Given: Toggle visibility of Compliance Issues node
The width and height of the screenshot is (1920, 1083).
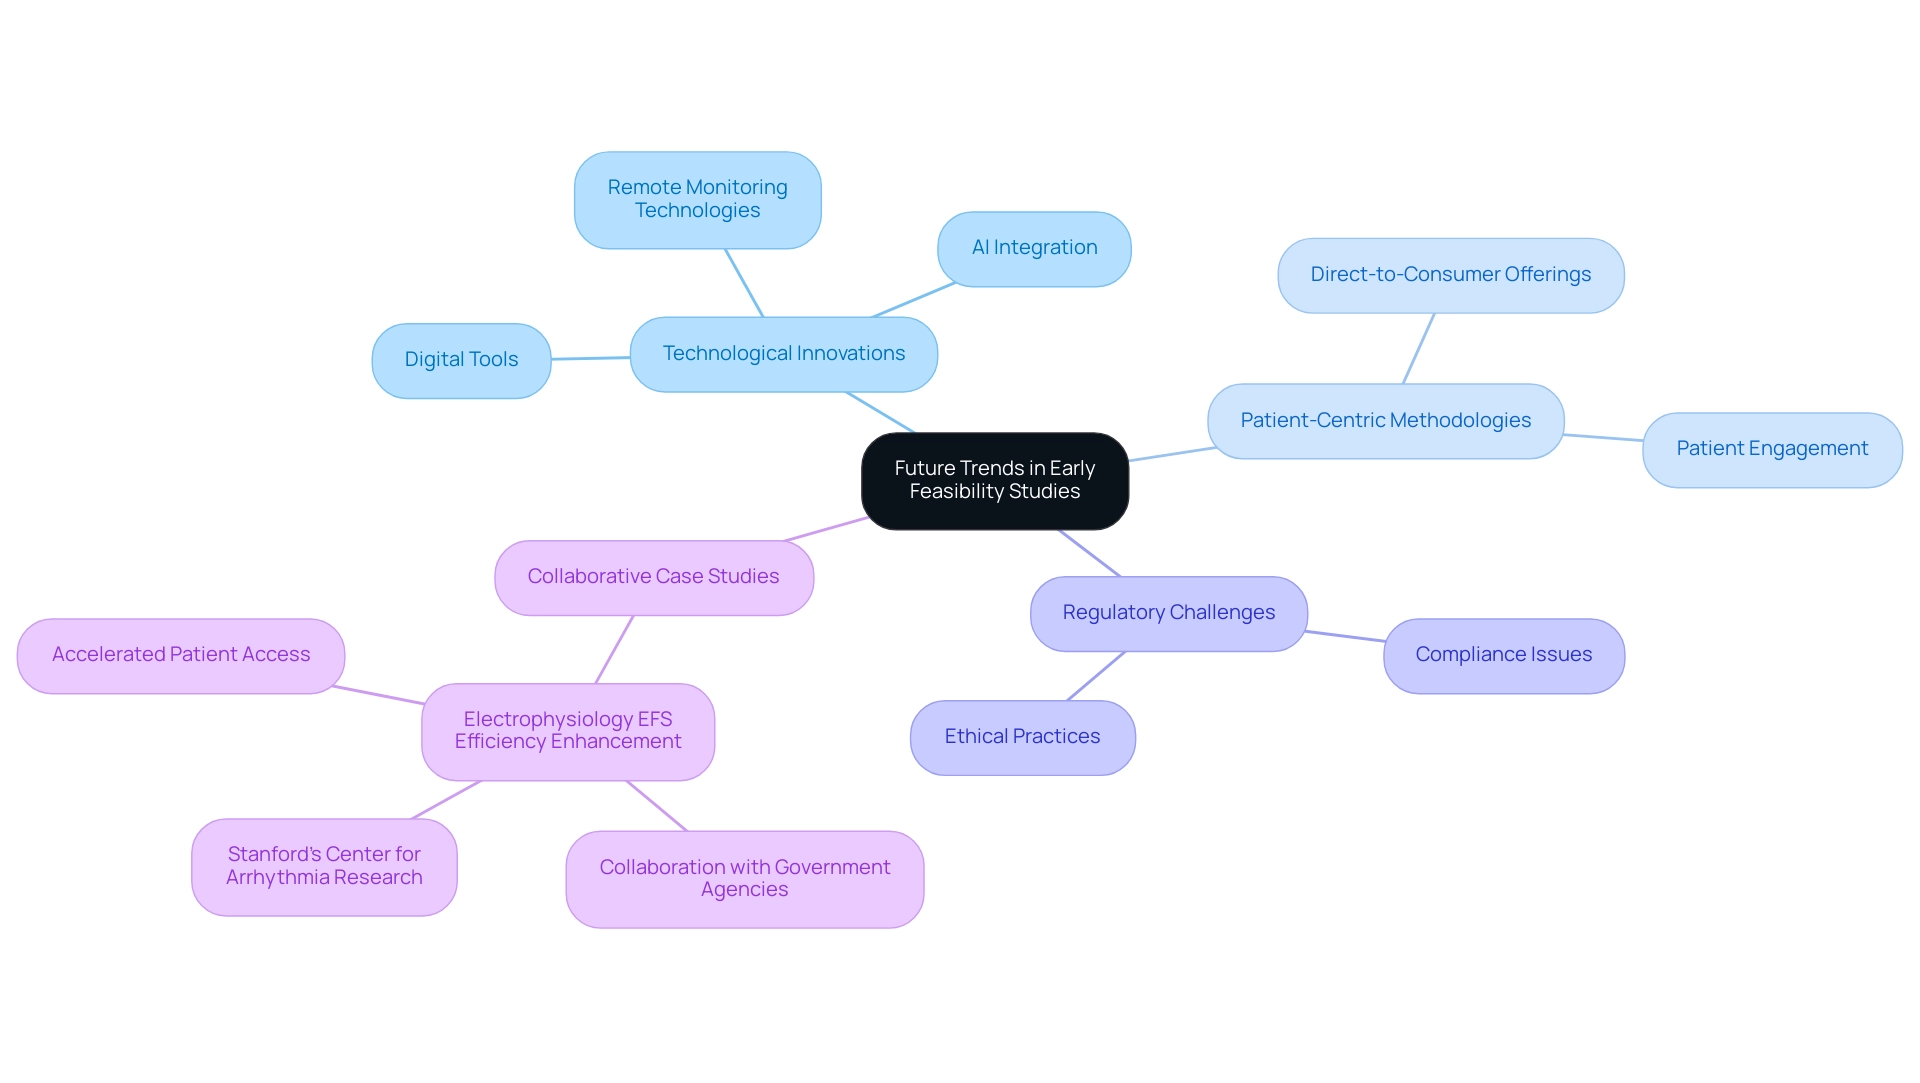Looking at the screenshot, I should point(1505,652).
